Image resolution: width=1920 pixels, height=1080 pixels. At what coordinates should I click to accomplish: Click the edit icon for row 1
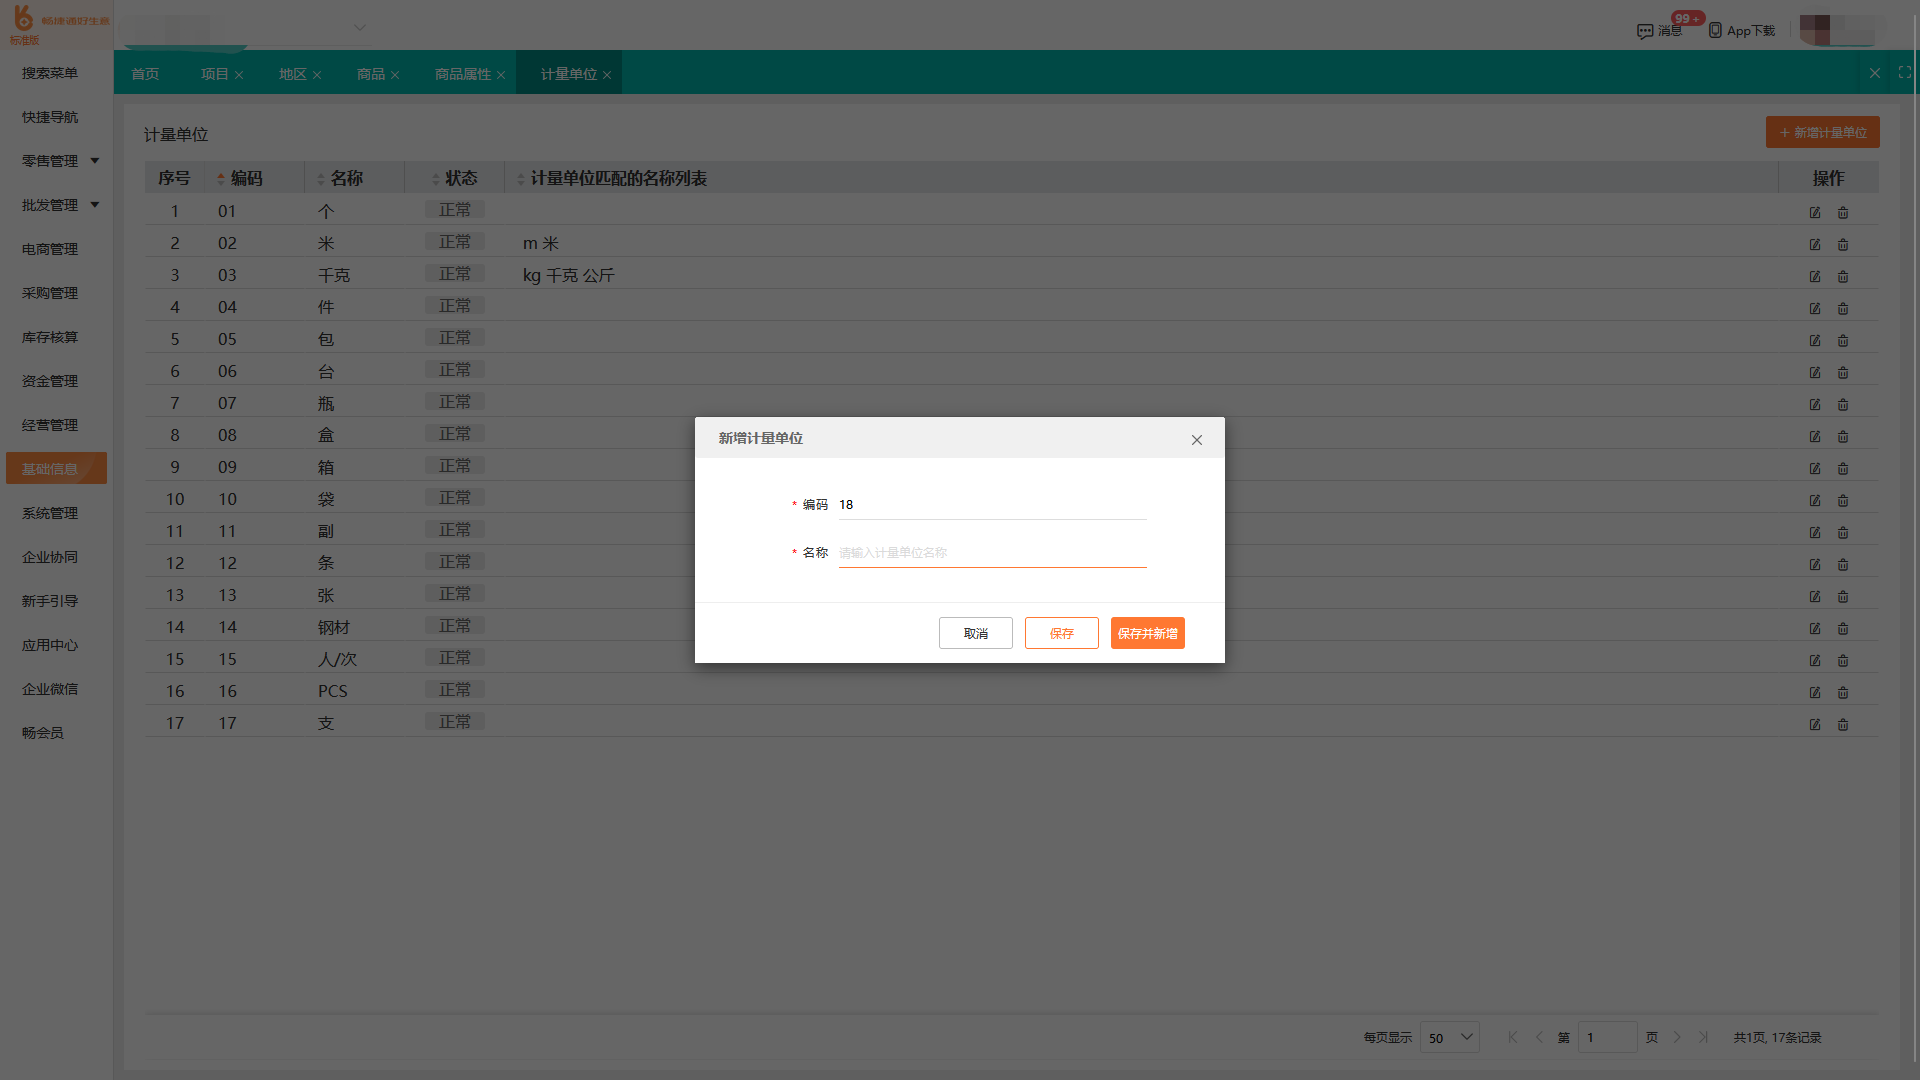tap(1815, 211)
